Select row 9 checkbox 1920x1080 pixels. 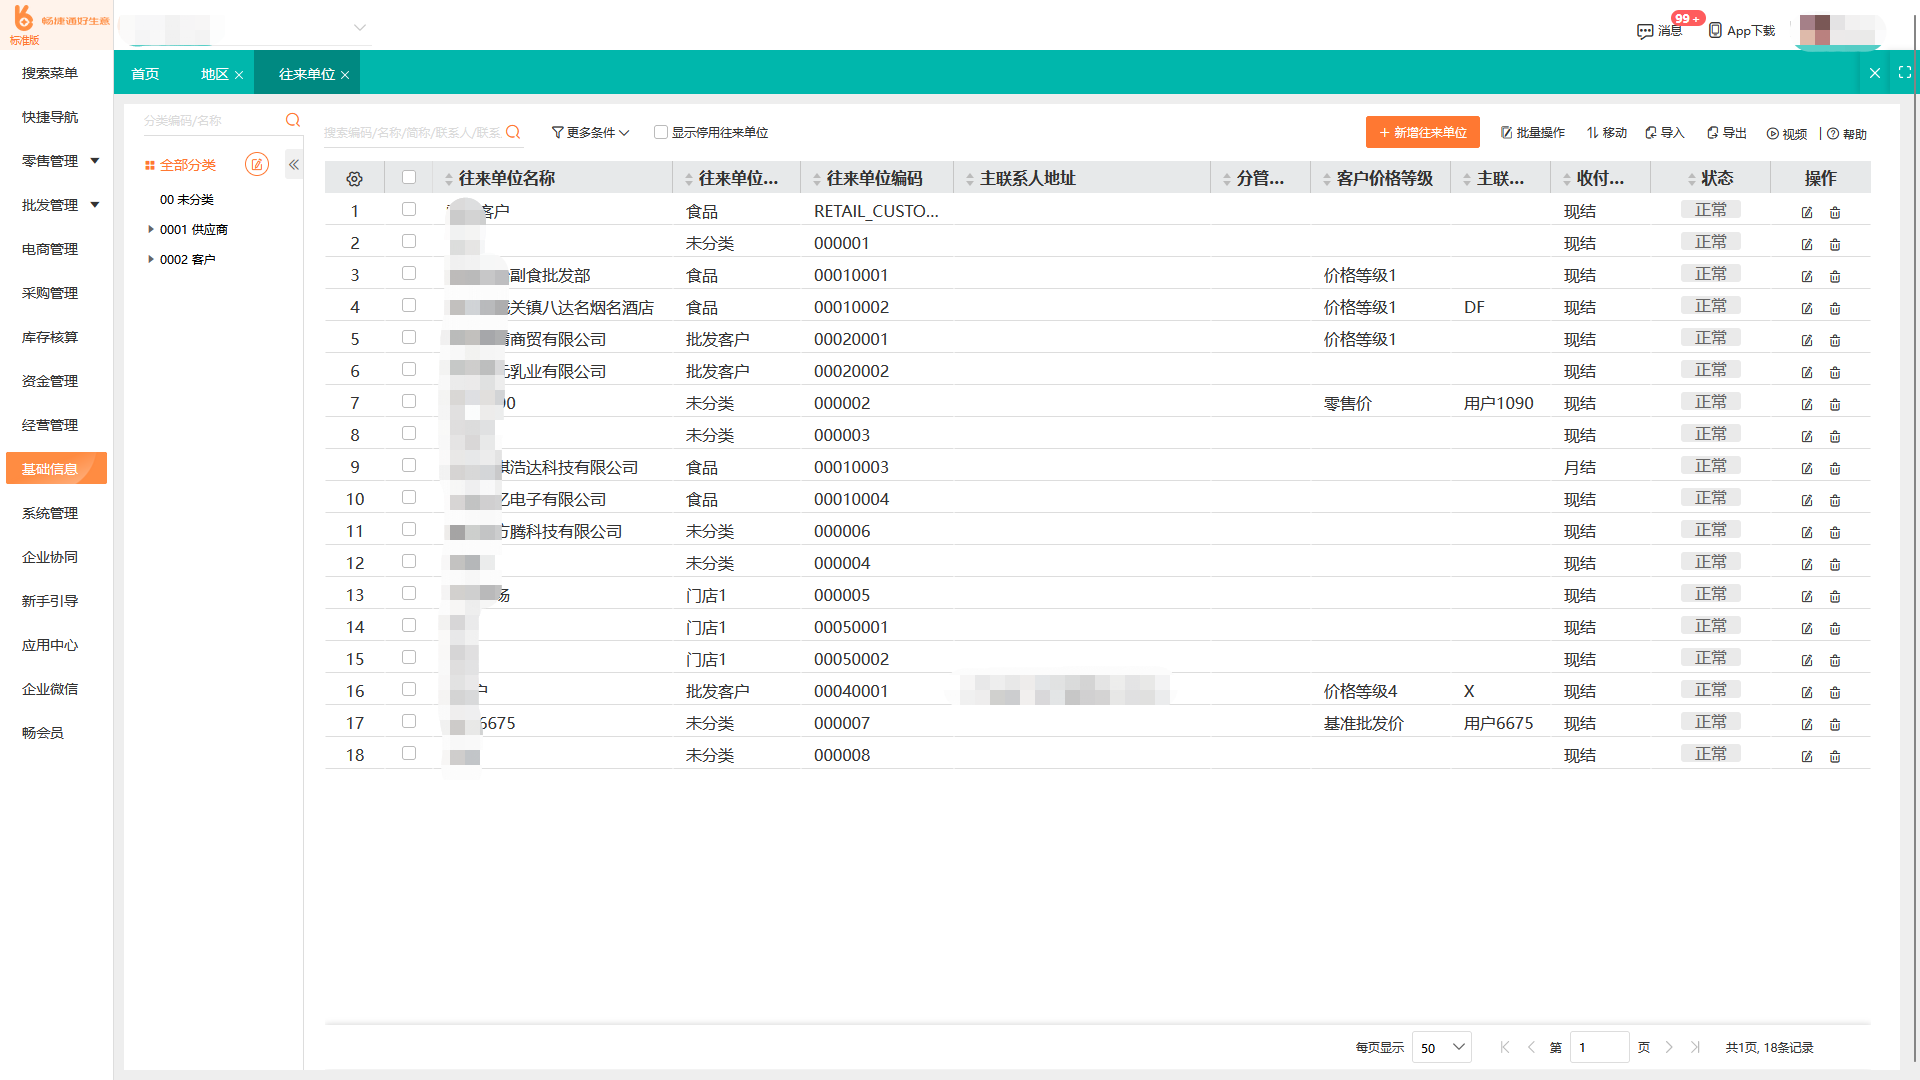[409, 465]
